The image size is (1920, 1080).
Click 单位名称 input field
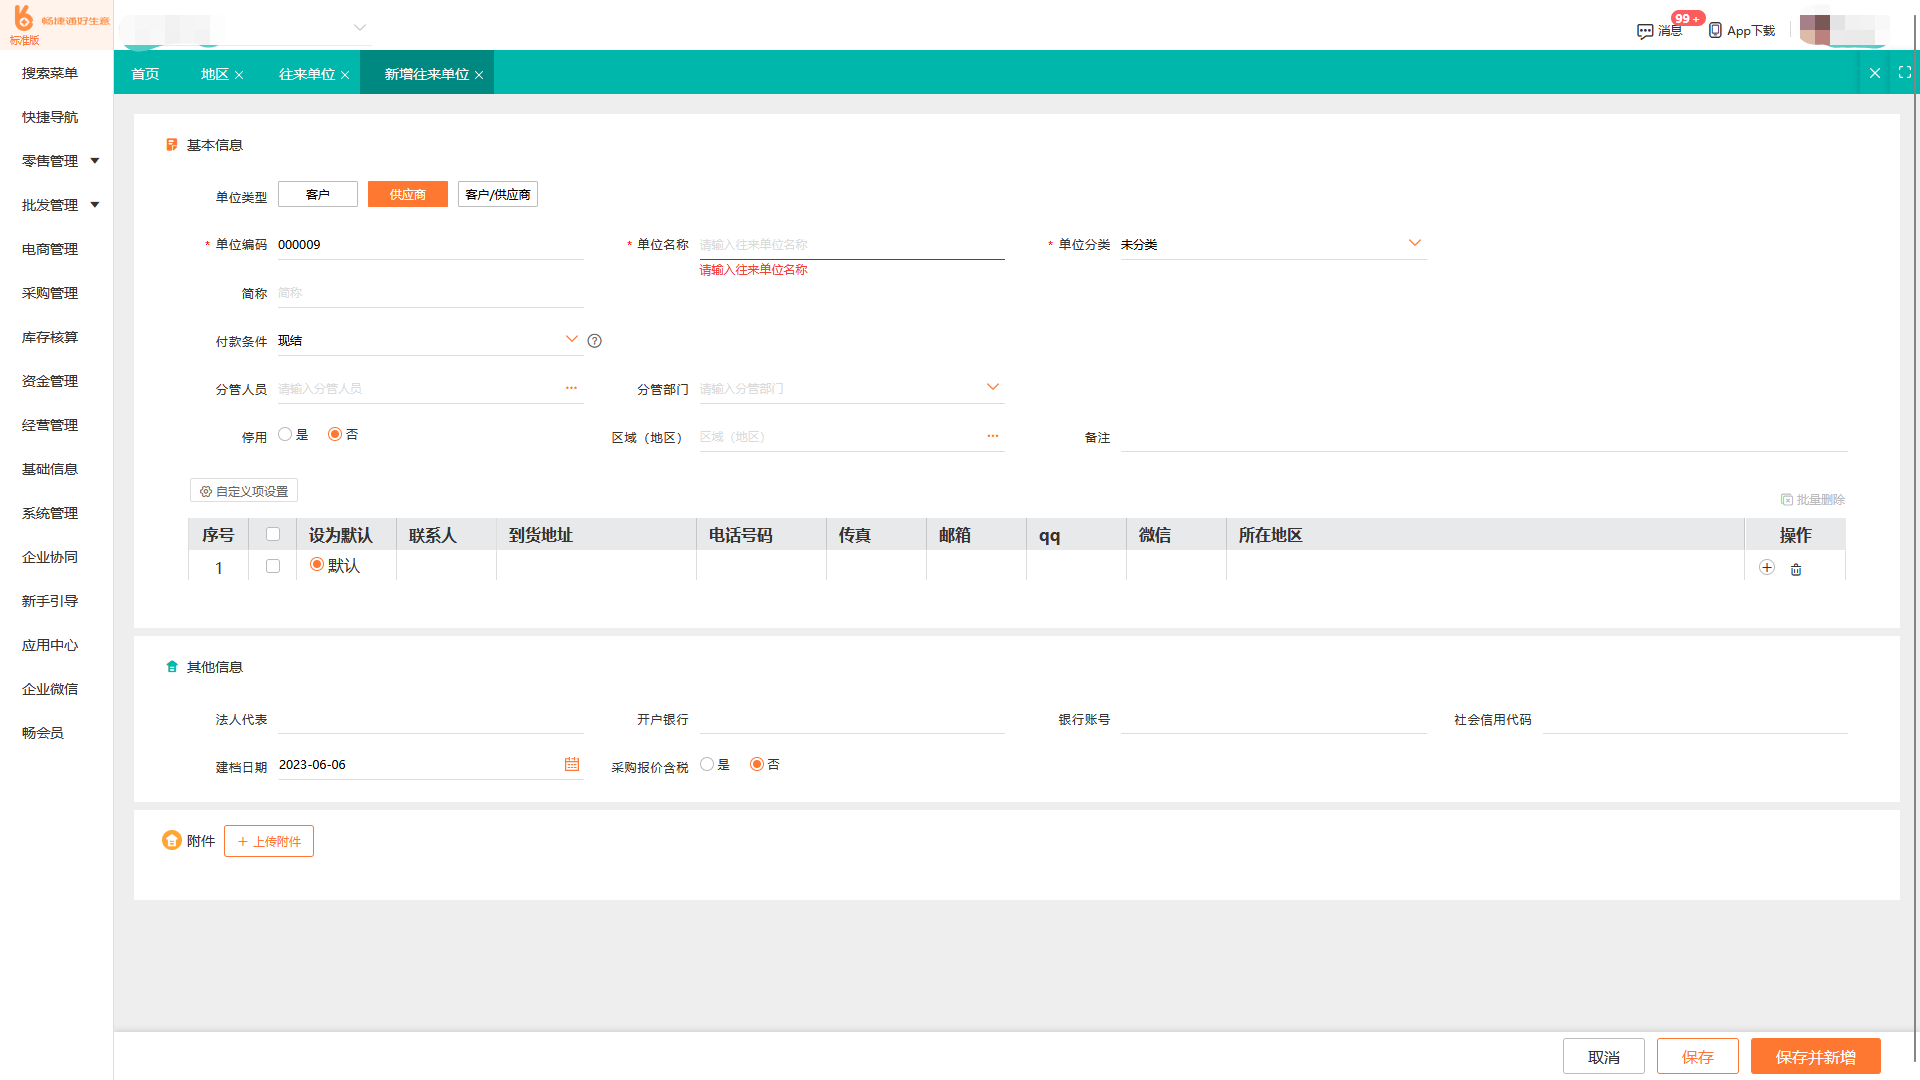click(x=849, y=244)
